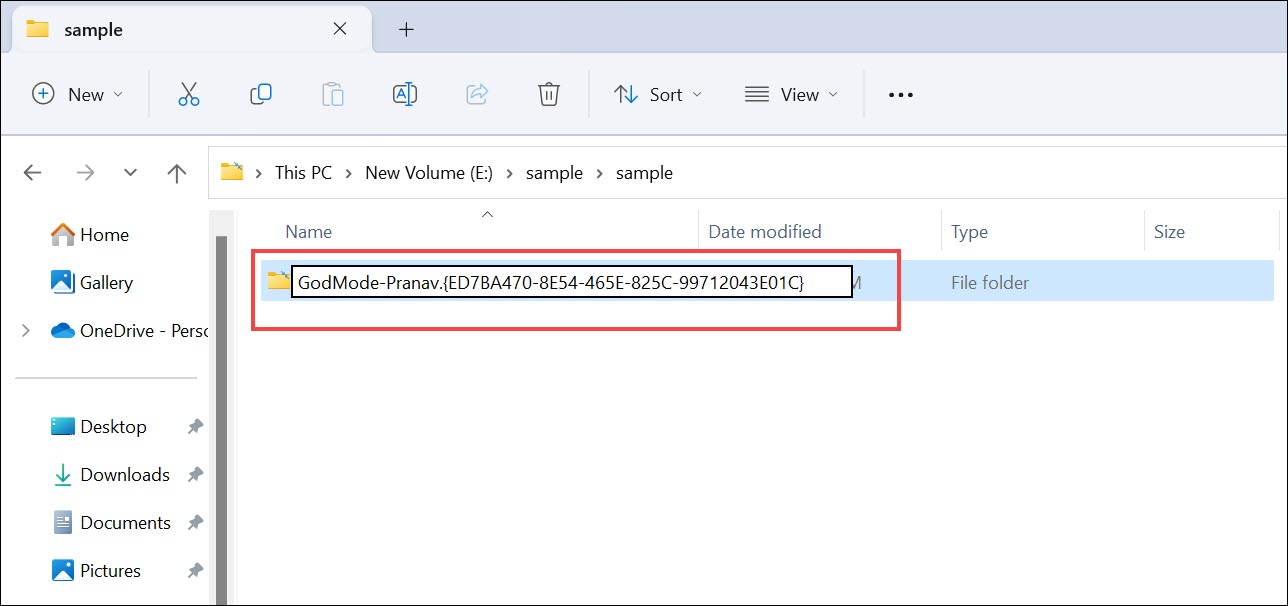Screen dimensions: 1288x606
Task: Open the New item dropdown
Action: (x=78, y=94)
